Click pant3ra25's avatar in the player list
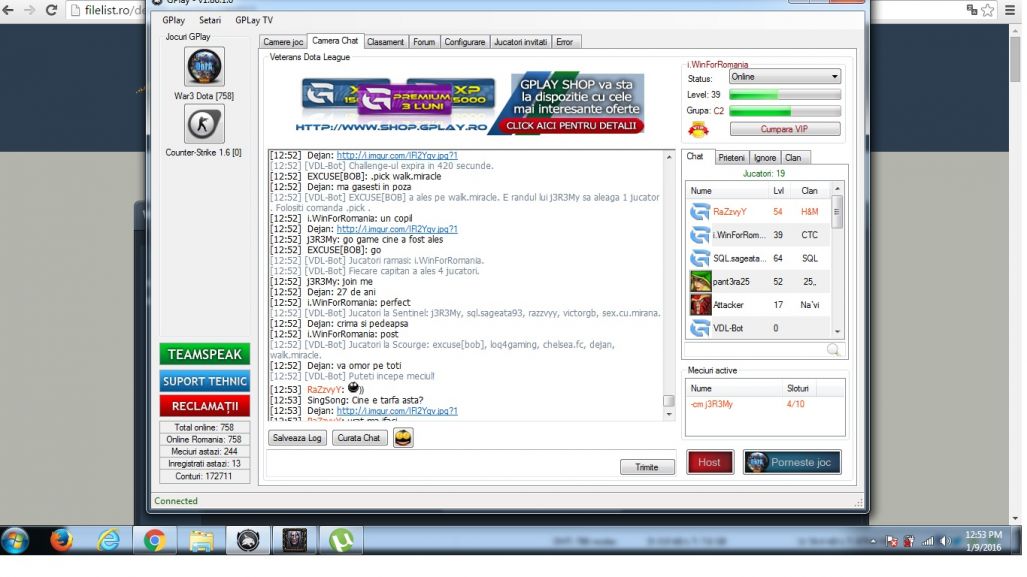Image resolution: width=1027 pixels, height=577 pixels. [700, 282]
